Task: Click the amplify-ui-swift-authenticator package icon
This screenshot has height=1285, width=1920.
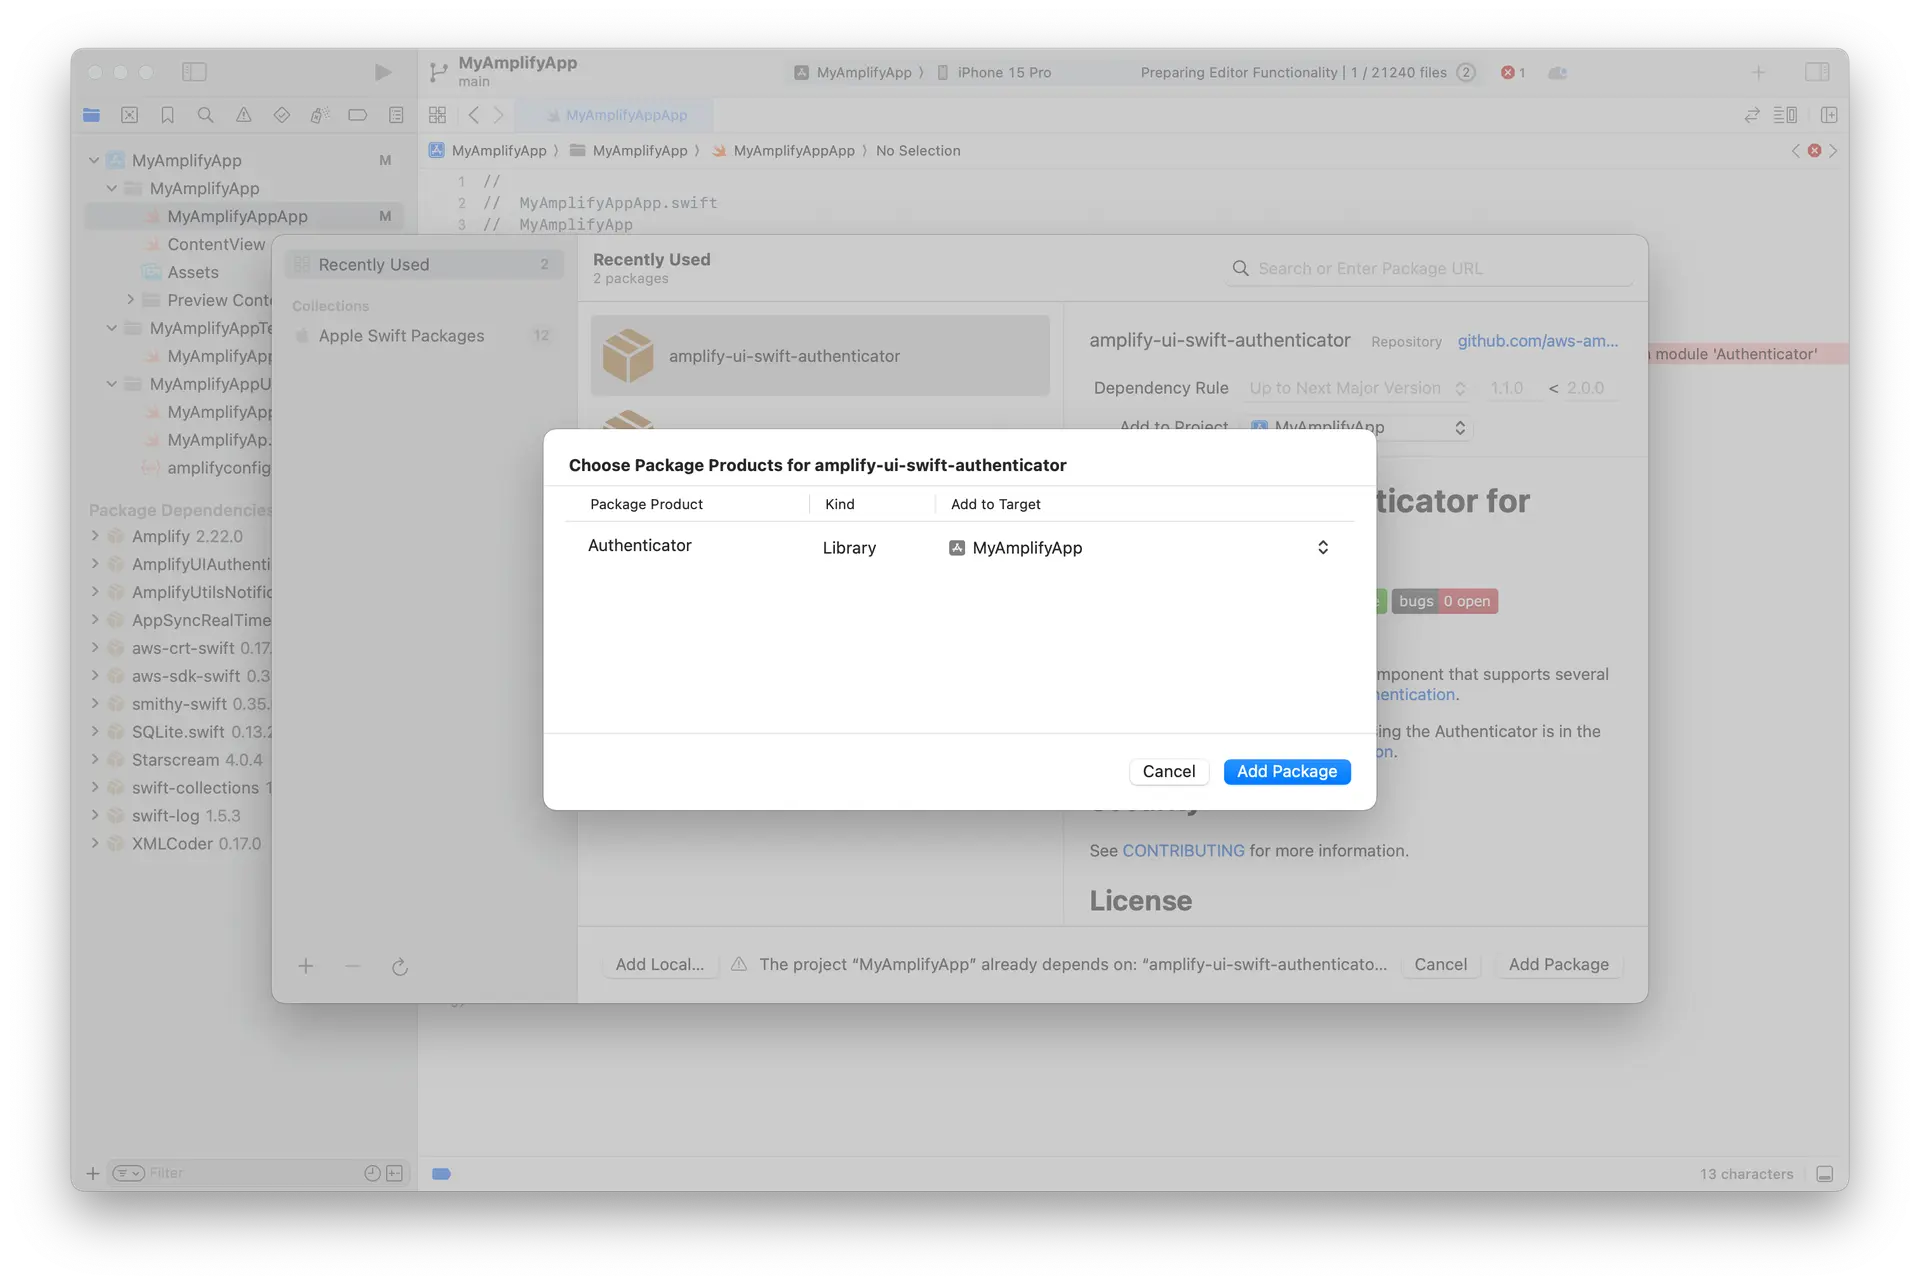Action: [x=627, y=354]
